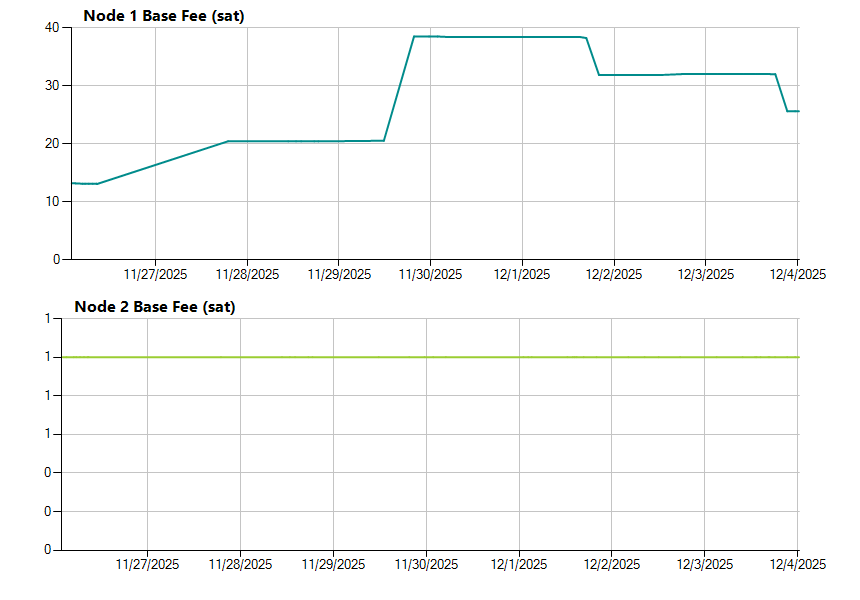Click the Node 2 Base Fee chart title
Viewport: 860px width, 600px height.
155,307
